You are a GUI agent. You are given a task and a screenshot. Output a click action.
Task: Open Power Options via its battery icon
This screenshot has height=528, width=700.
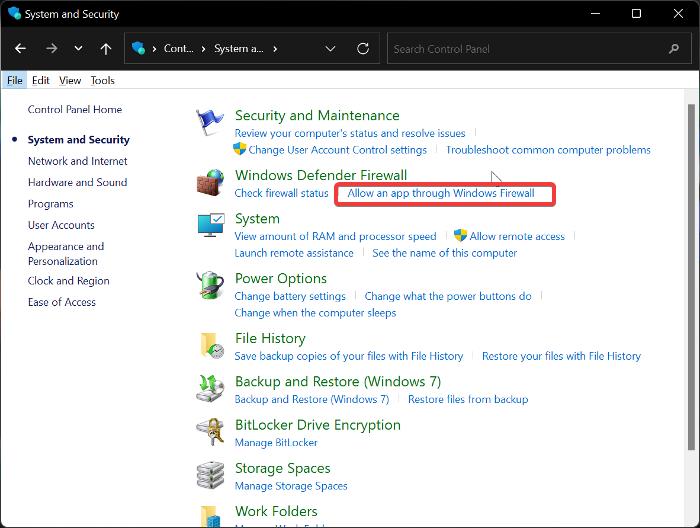pyautogui.click(x=211, y=287)
